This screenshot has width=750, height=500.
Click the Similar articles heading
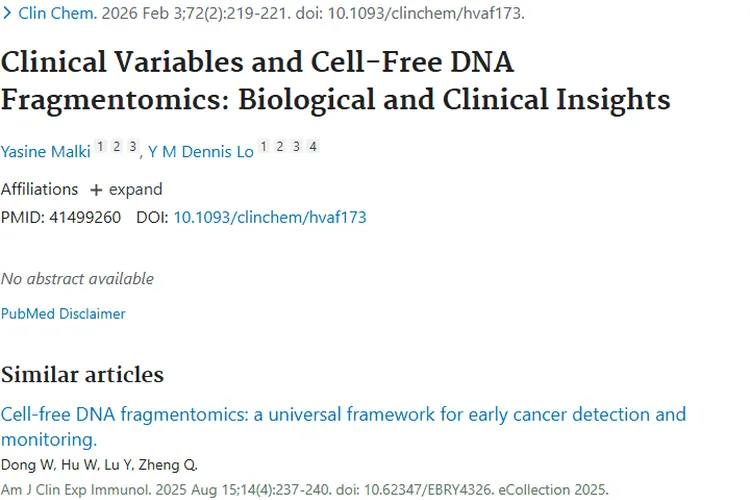(x=82, y=375)
